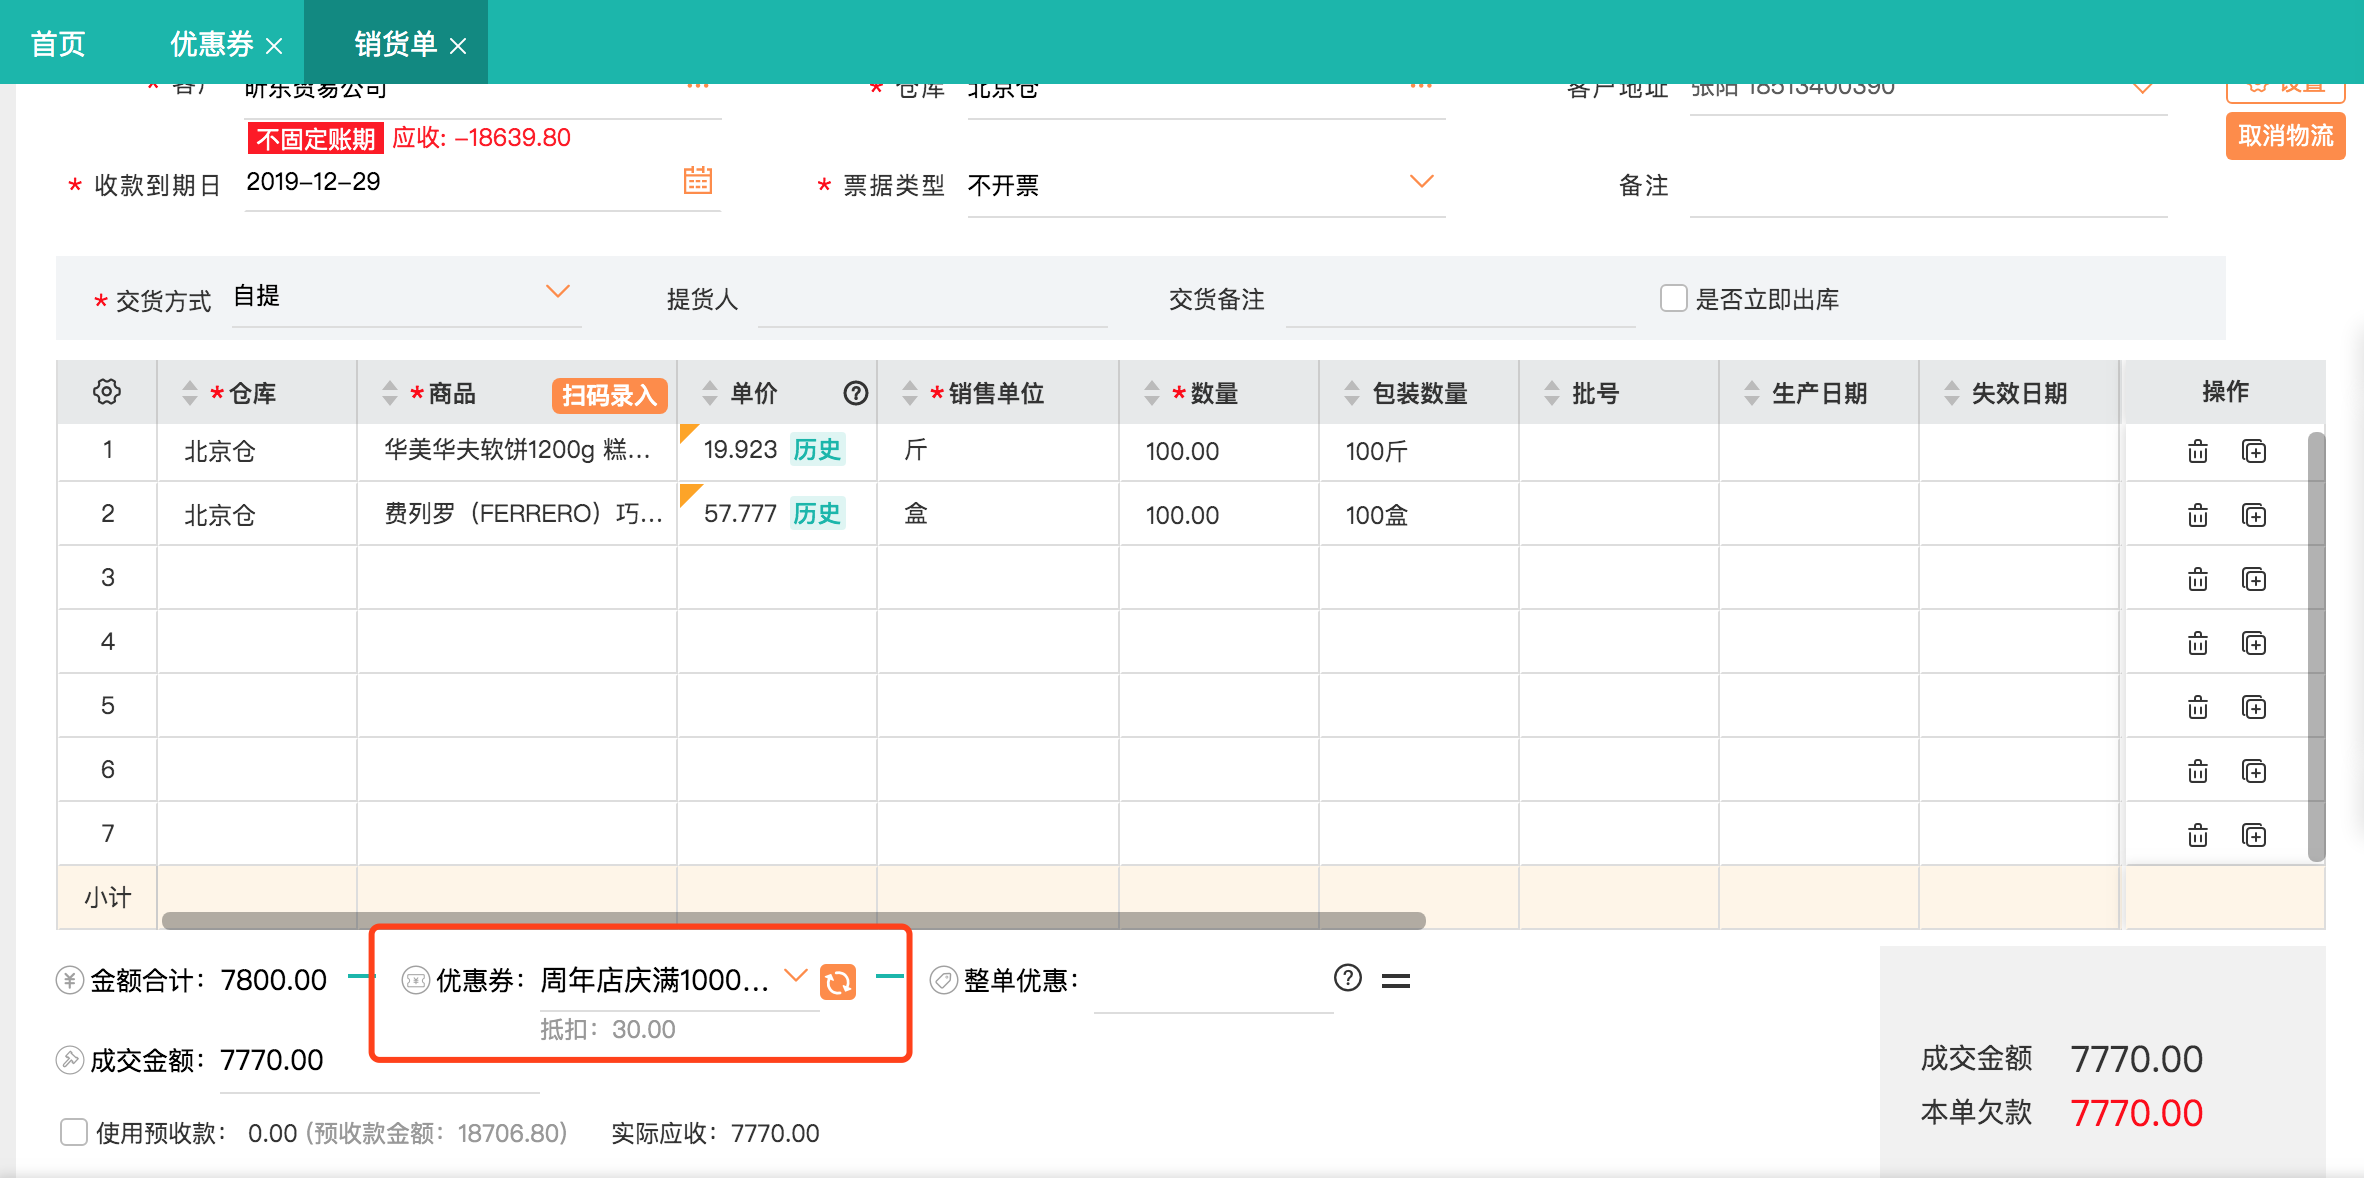Select the 优惠券 tab
This screenshot has width=2364, height=1178.
pyautogui.click(x=210, y=42)
